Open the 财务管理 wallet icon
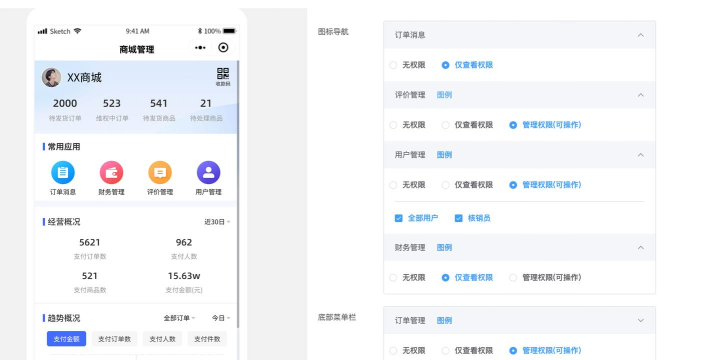703x360 pixels. click(111, 173)
